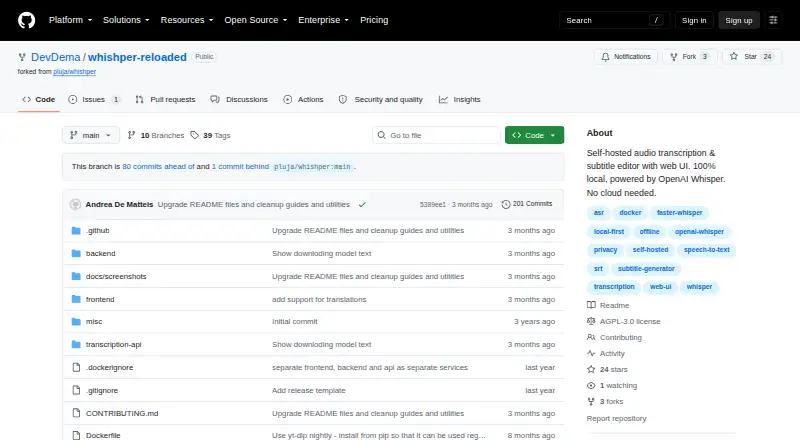
Task: Select the self-hosted topic tag
Action: [650, 250]
